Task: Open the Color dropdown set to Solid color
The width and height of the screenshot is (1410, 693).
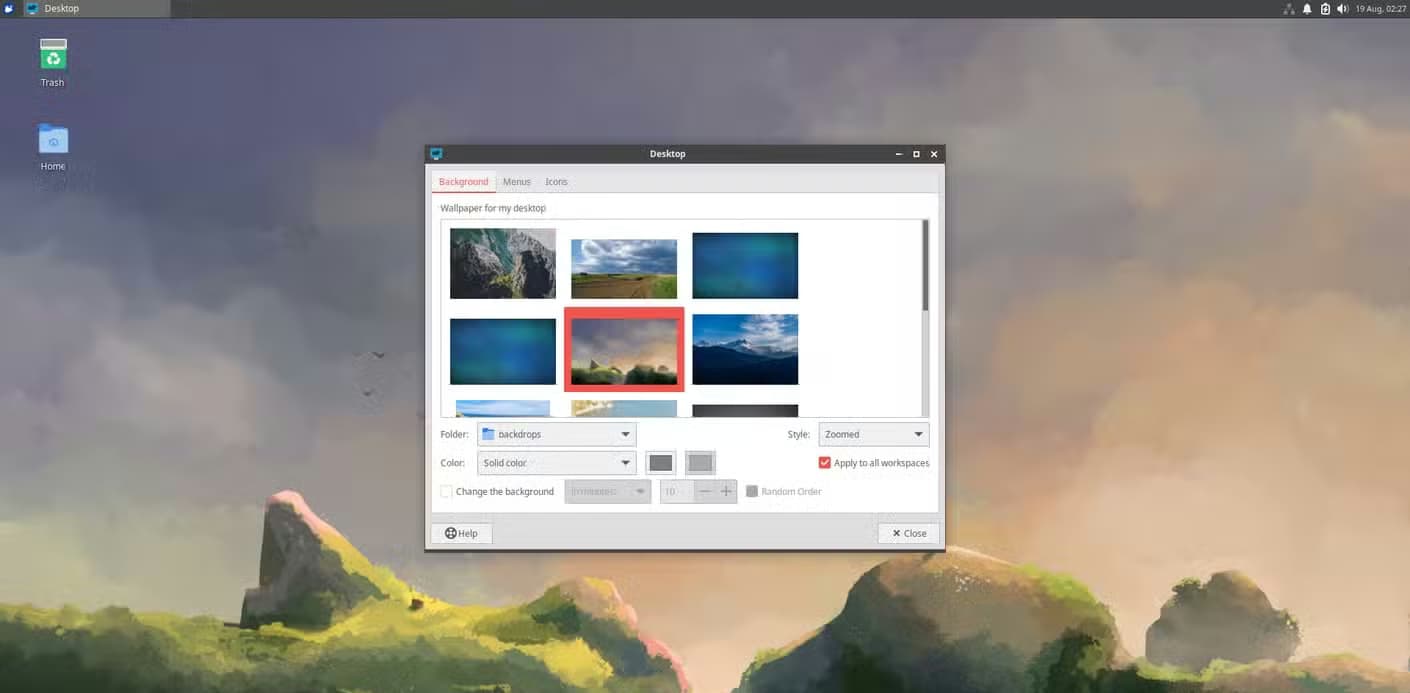Action: 556,463
